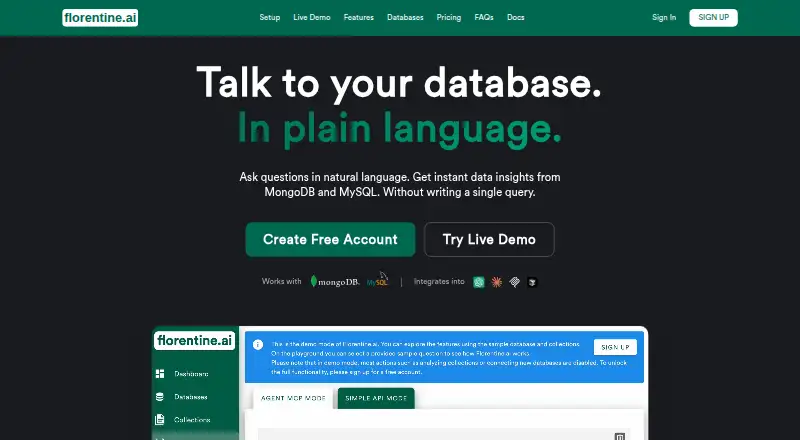The height and width of the screenshot is (440, 800).
Task: Select Databases in the top navigation
Action: [x=405, y=17]
